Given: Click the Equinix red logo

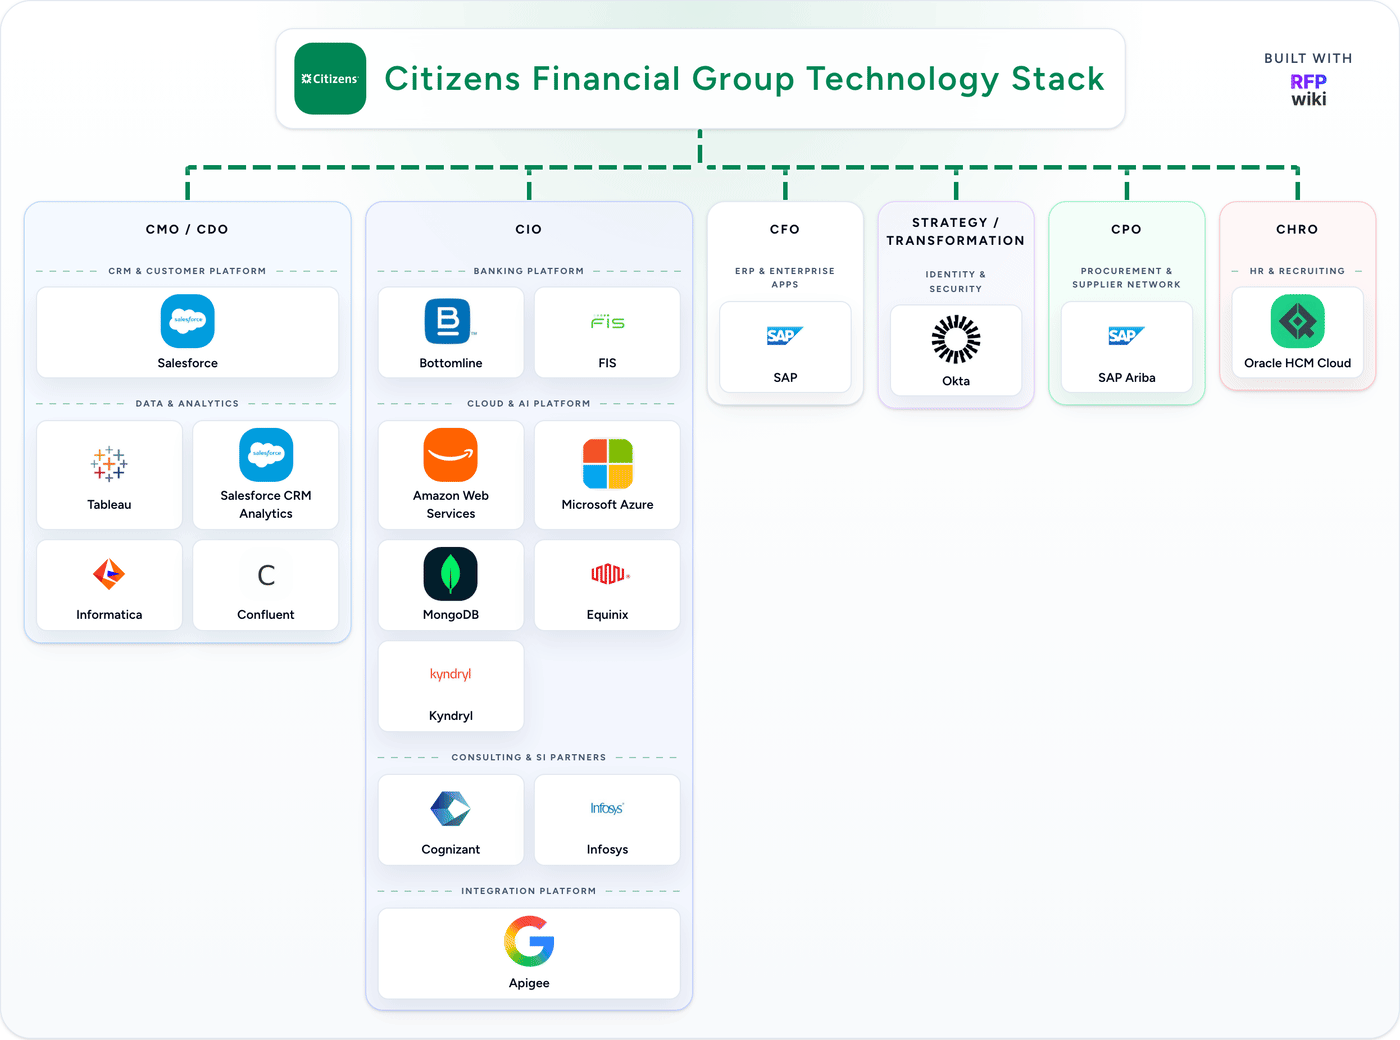Looking at the screenshot, I should (x=609, y=574).
